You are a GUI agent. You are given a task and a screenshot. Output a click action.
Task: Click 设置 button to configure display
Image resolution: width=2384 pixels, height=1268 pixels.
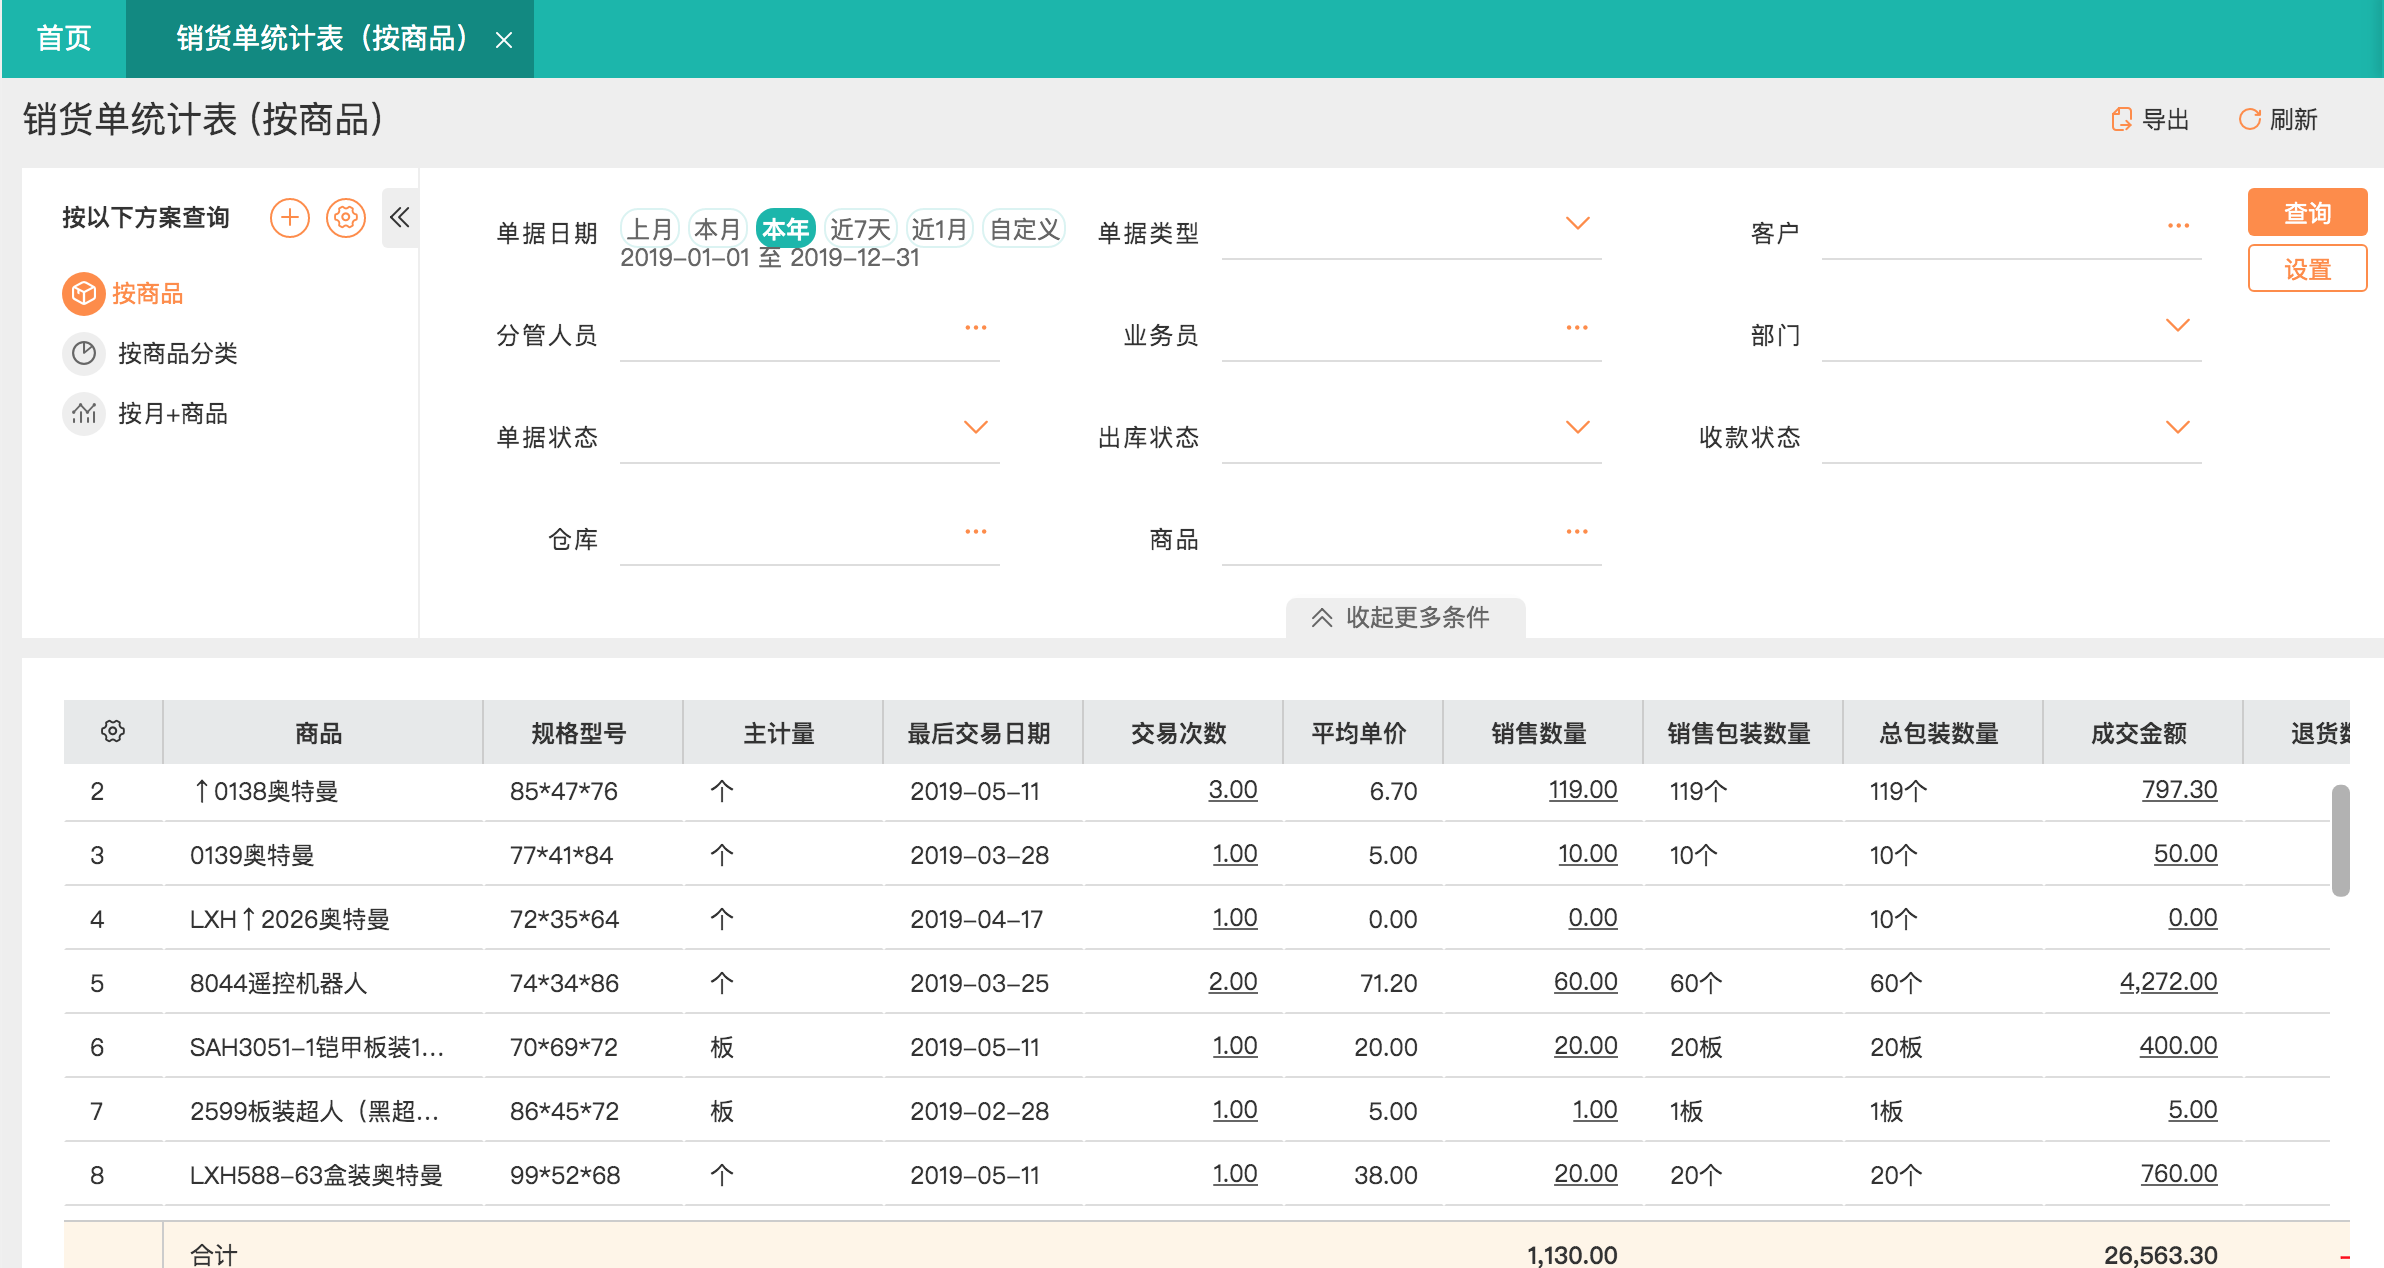point(2302,268)
